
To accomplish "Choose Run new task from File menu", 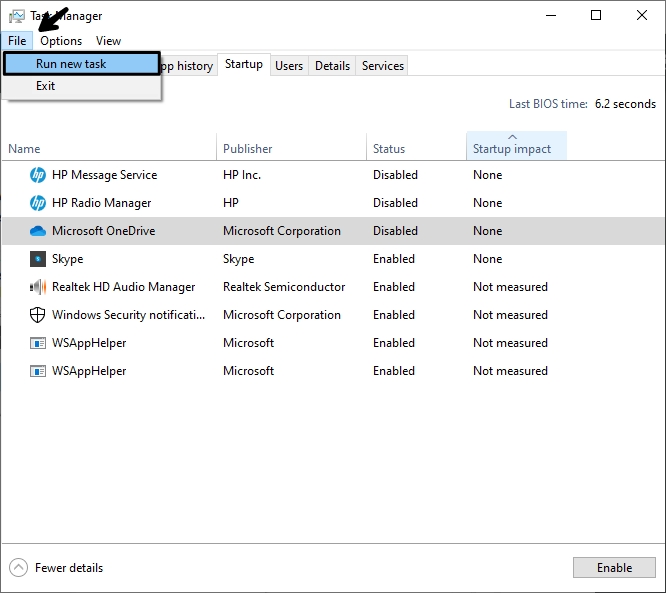I will 82,64.
